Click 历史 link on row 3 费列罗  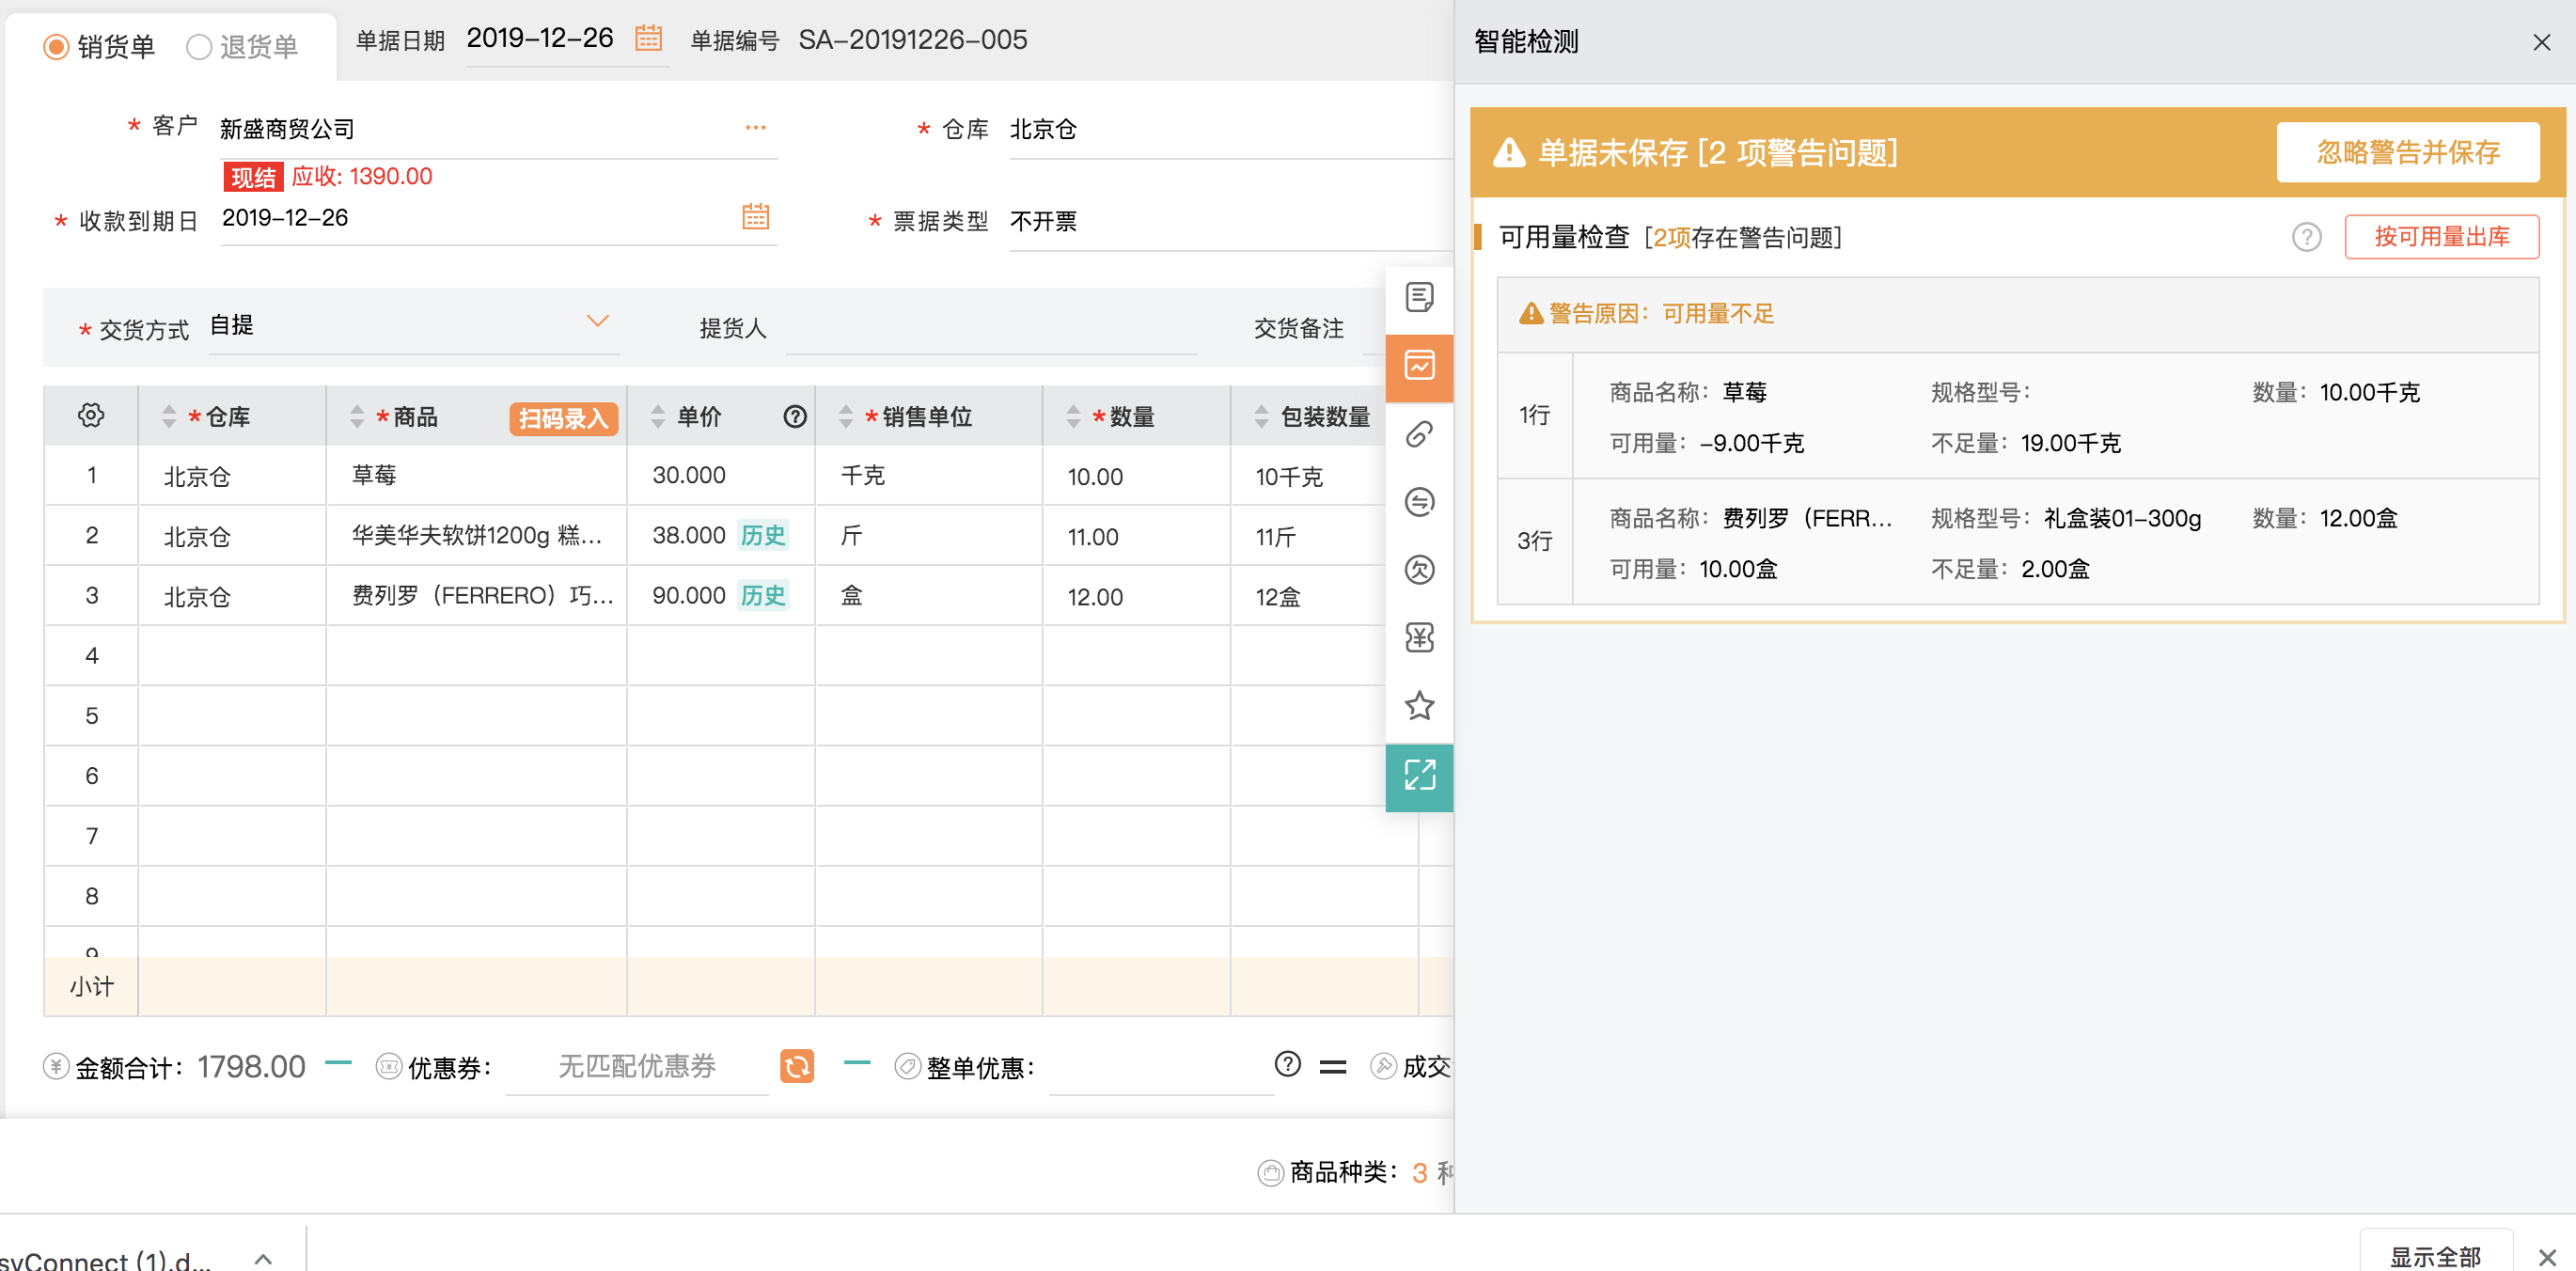pos(765,594)
